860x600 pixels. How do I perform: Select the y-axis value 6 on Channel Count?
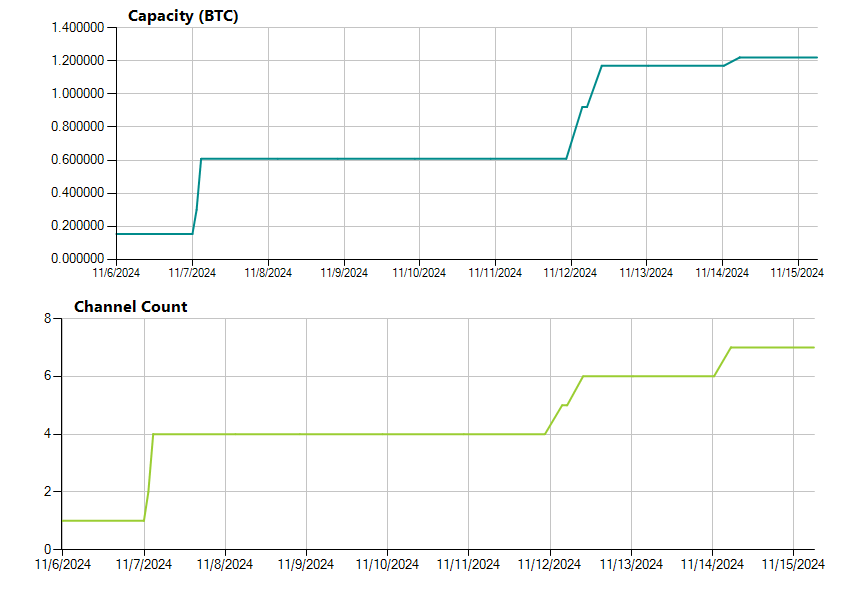tap(47, 376)
